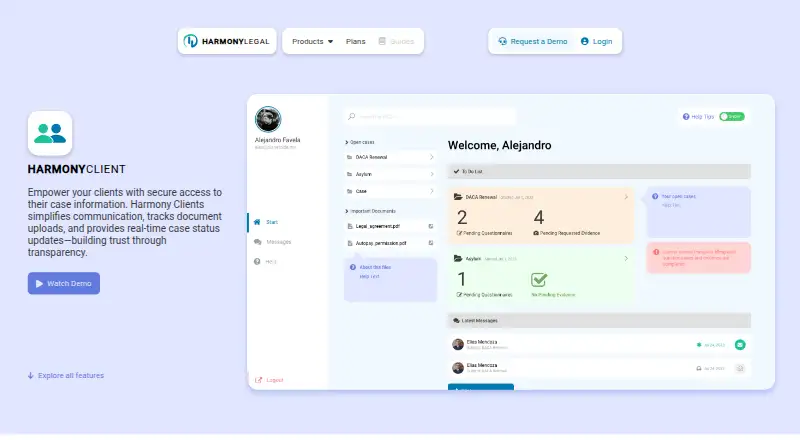Click the Harmony Legal logo
This screenshot has width=800, height=440.
tap(227, 41)
